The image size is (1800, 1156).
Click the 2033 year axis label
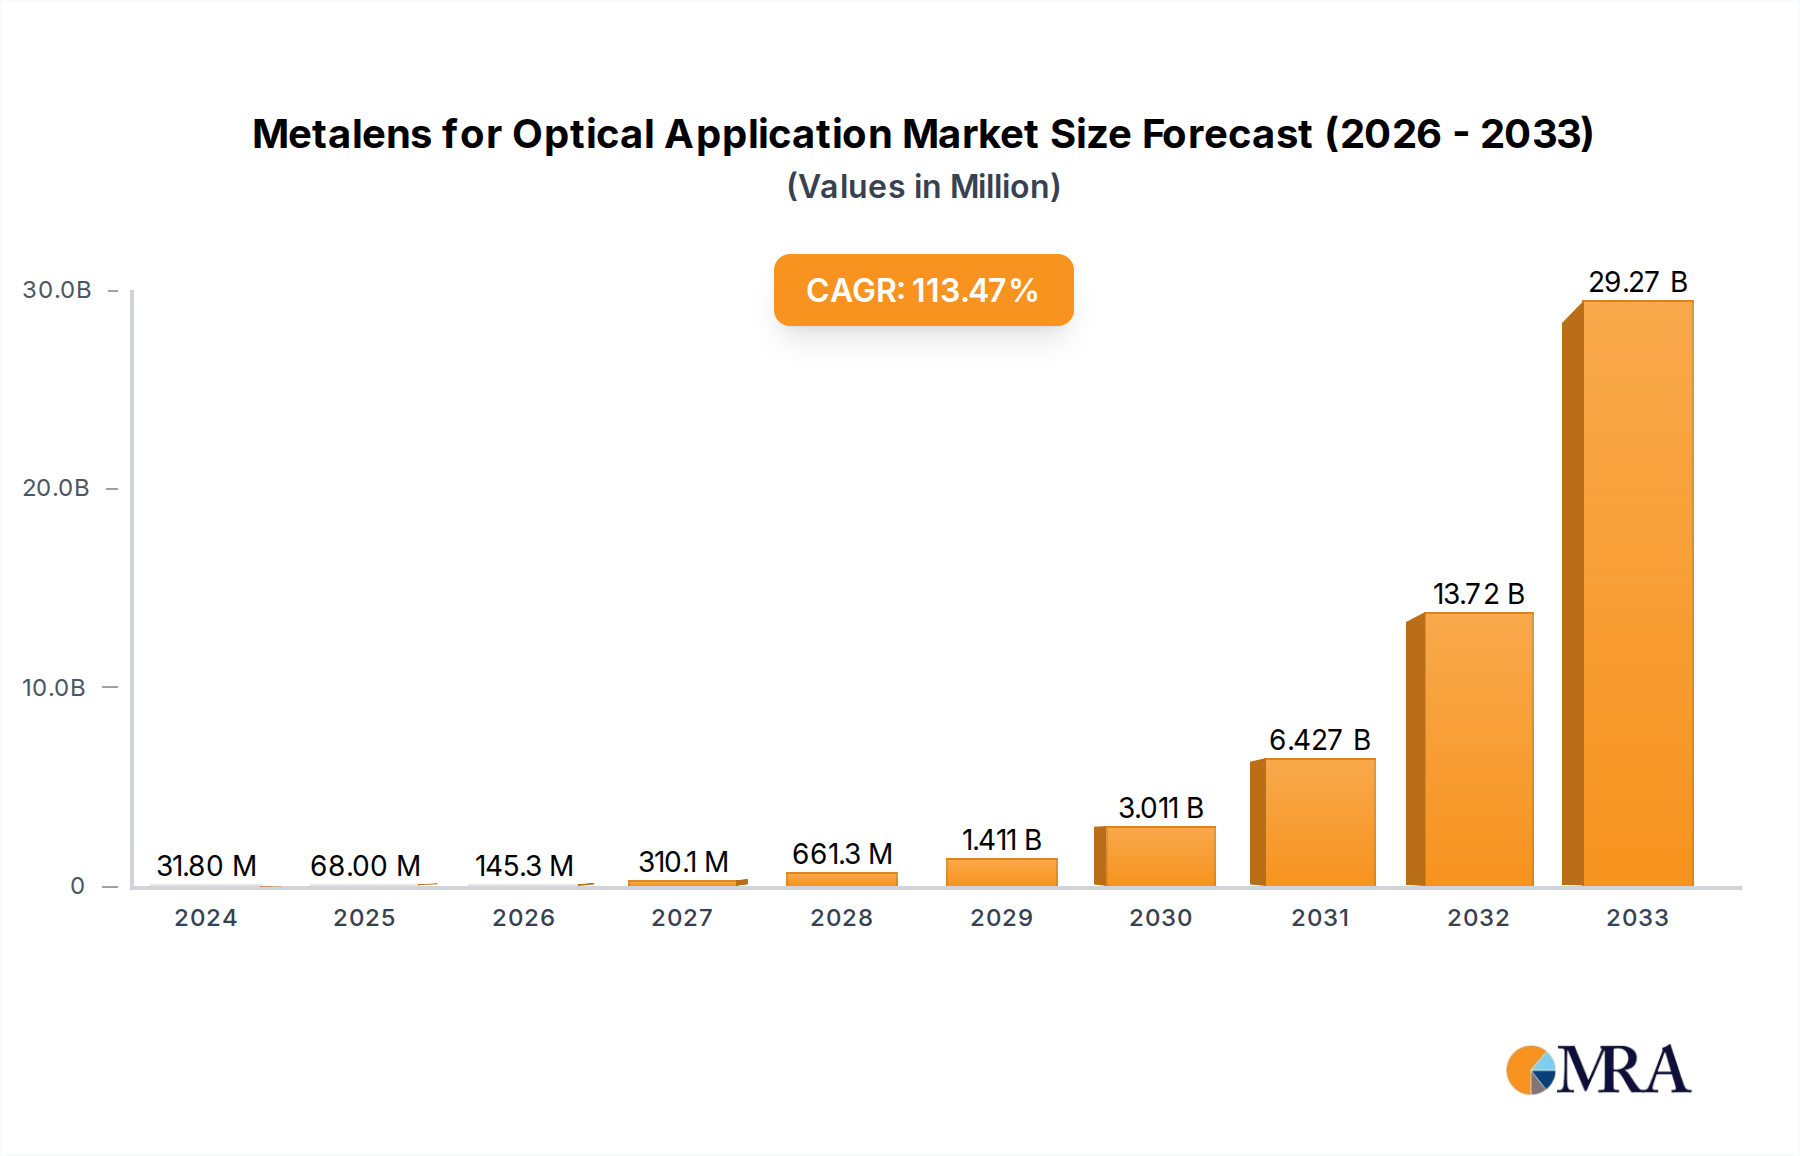pyautogui.click(x=1640, y=917)
